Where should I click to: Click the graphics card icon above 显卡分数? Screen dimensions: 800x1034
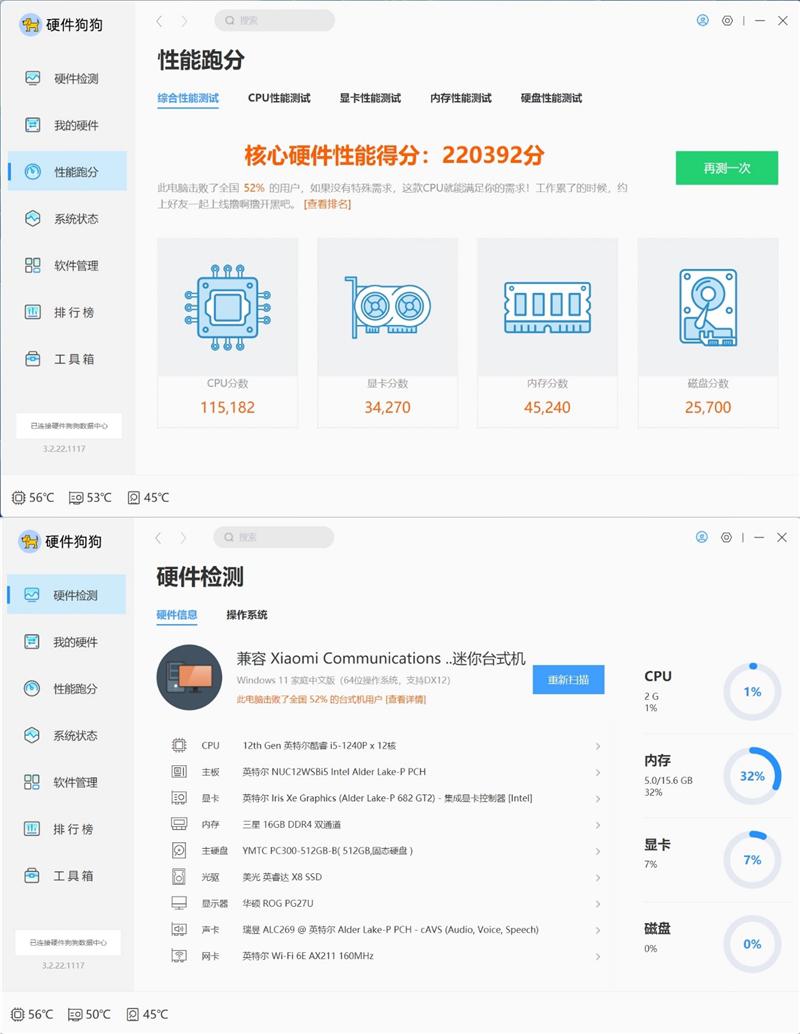[387, 304]
